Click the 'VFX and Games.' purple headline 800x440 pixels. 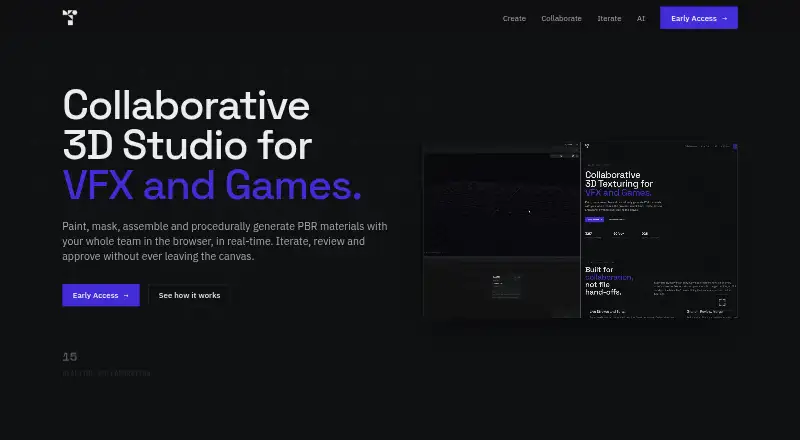212,185
